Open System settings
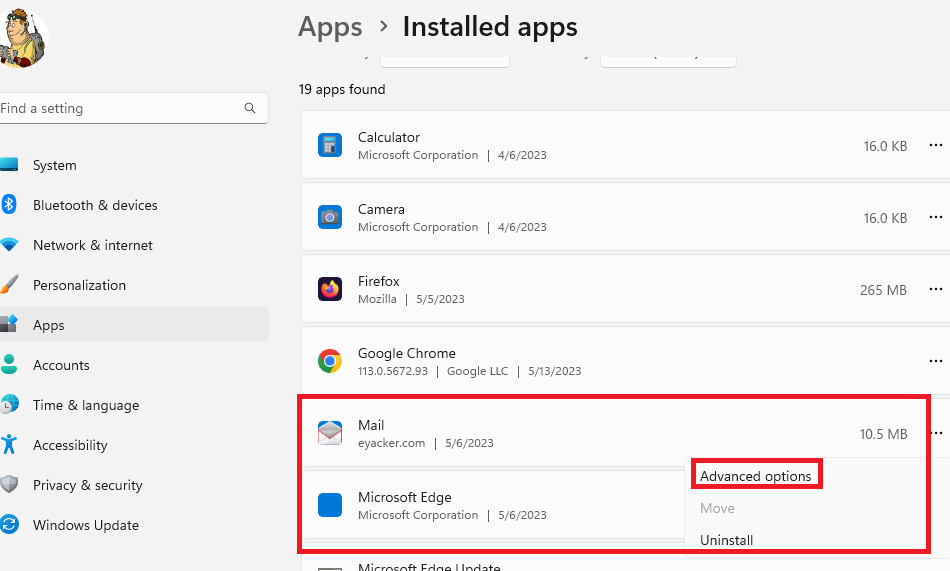This screenshot has height=571, width=950. pos(133,165)
